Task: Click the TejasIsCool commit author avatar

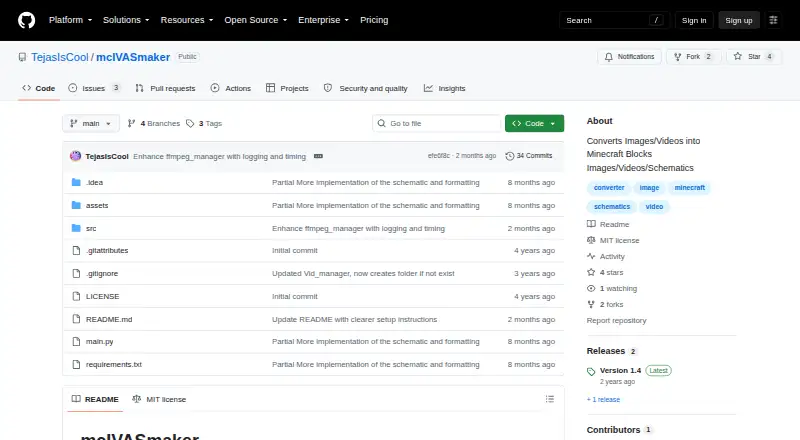Action: pyautogui.click(x=76, y=156)
